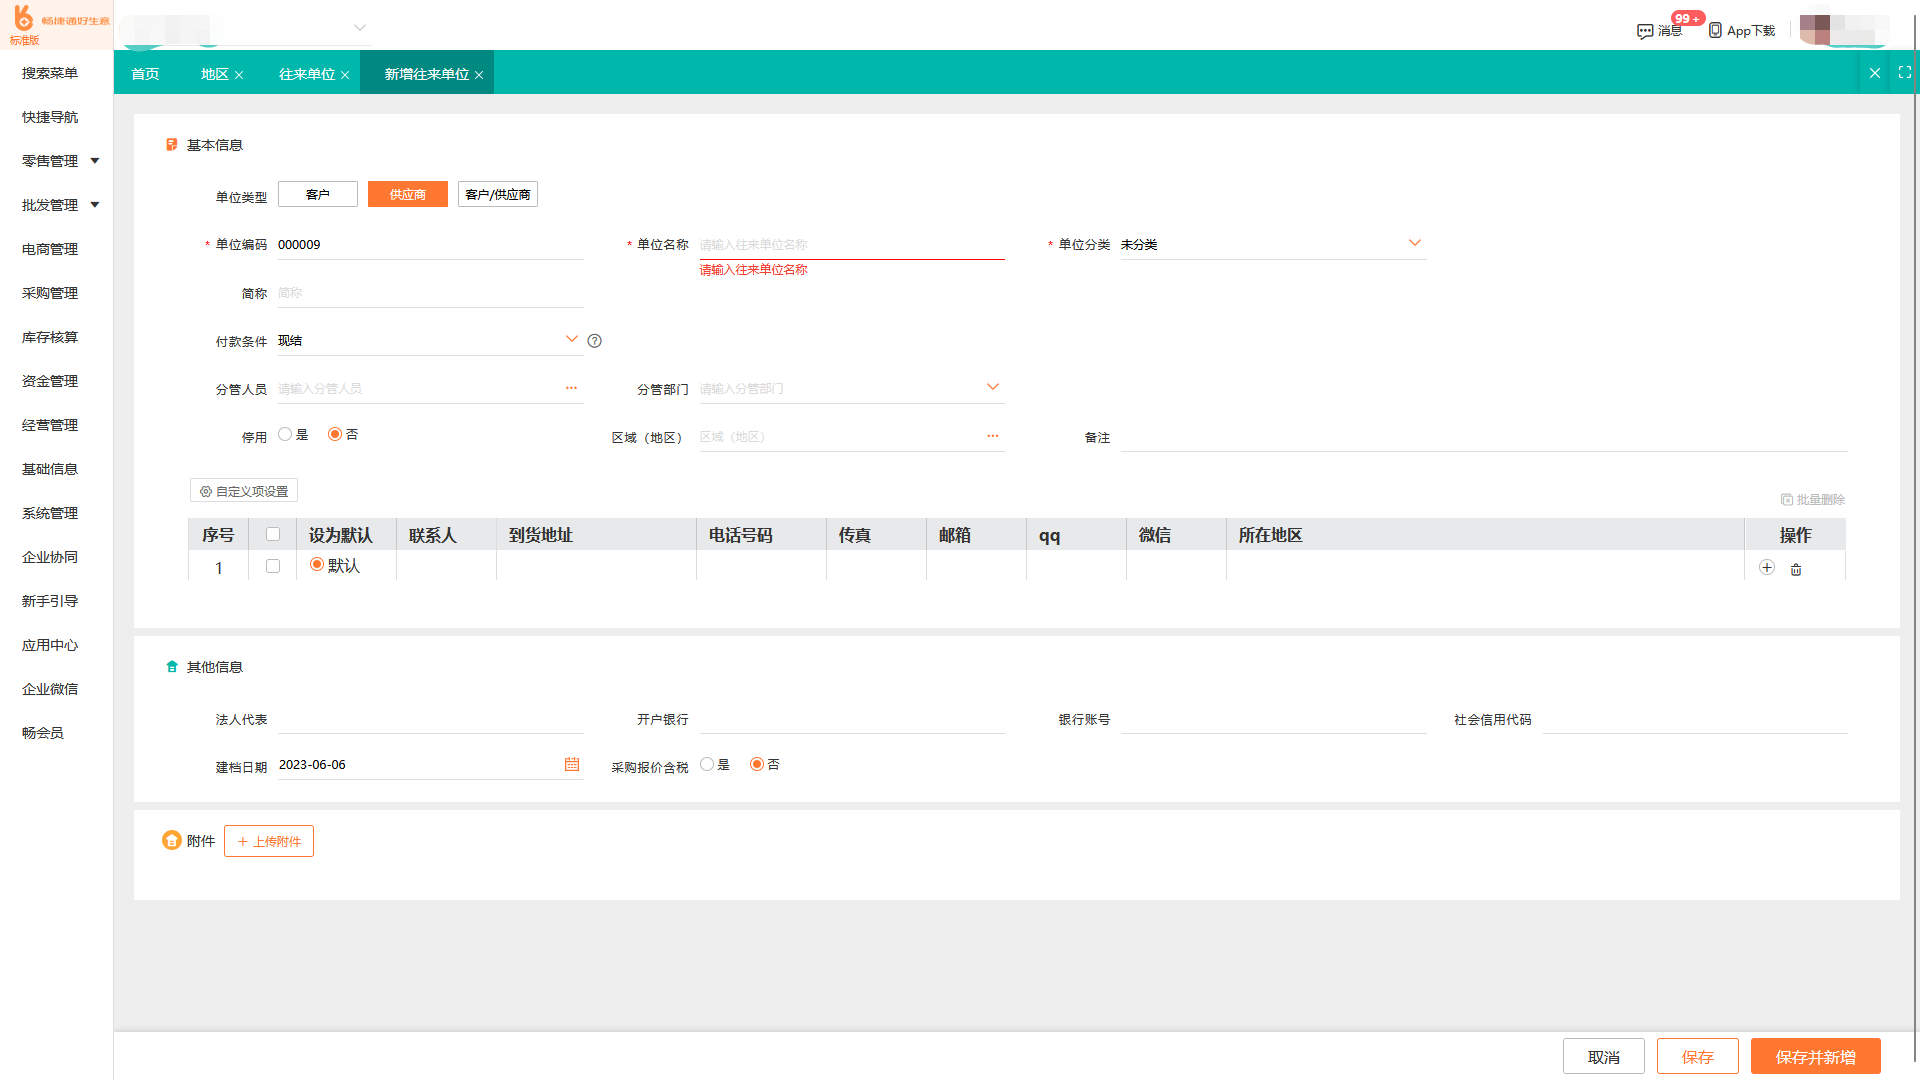The image size is (1920, 1080).
Task: Click the 单位名称 input field
Action: (x=851, y=244)
